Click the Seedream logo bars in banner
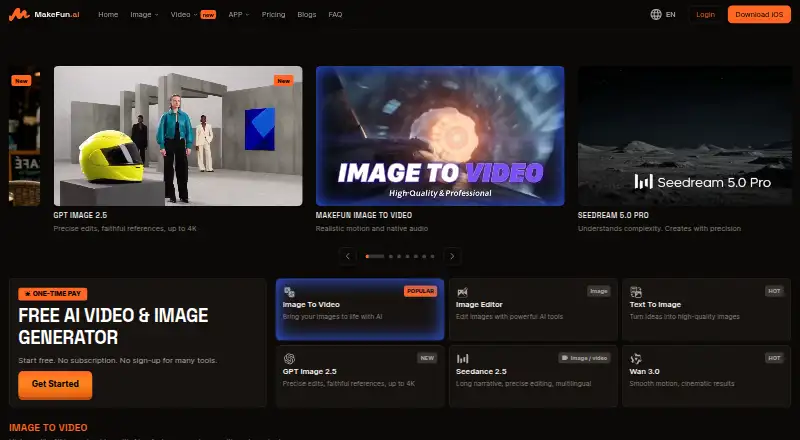Image resolution: width=800 pixels, height=440 pixels. [643, 181]
